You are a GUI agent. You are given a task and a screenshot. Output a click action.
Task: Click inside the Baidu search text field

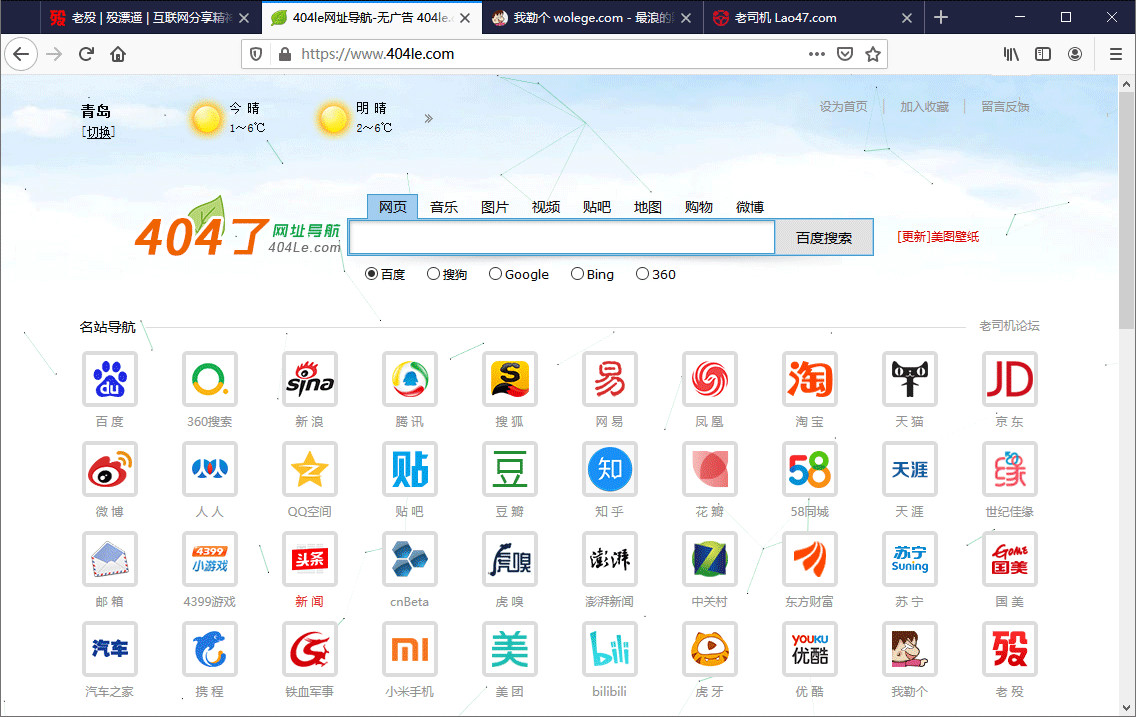pos(561,238)
